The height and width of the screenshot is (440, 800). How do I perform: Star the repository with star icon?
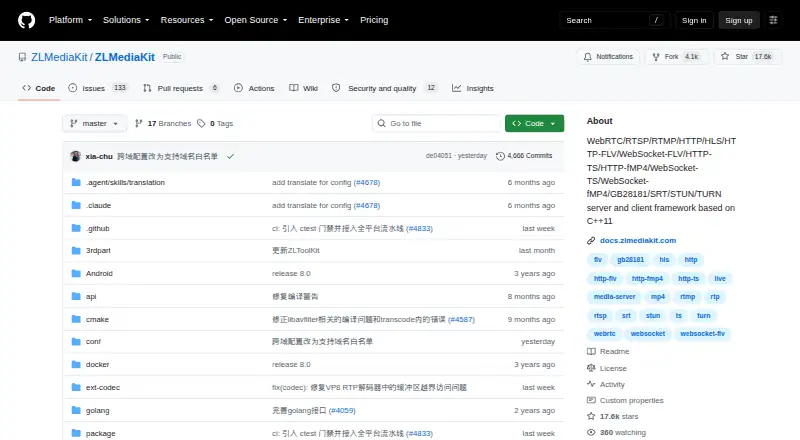tap(725, 57)
